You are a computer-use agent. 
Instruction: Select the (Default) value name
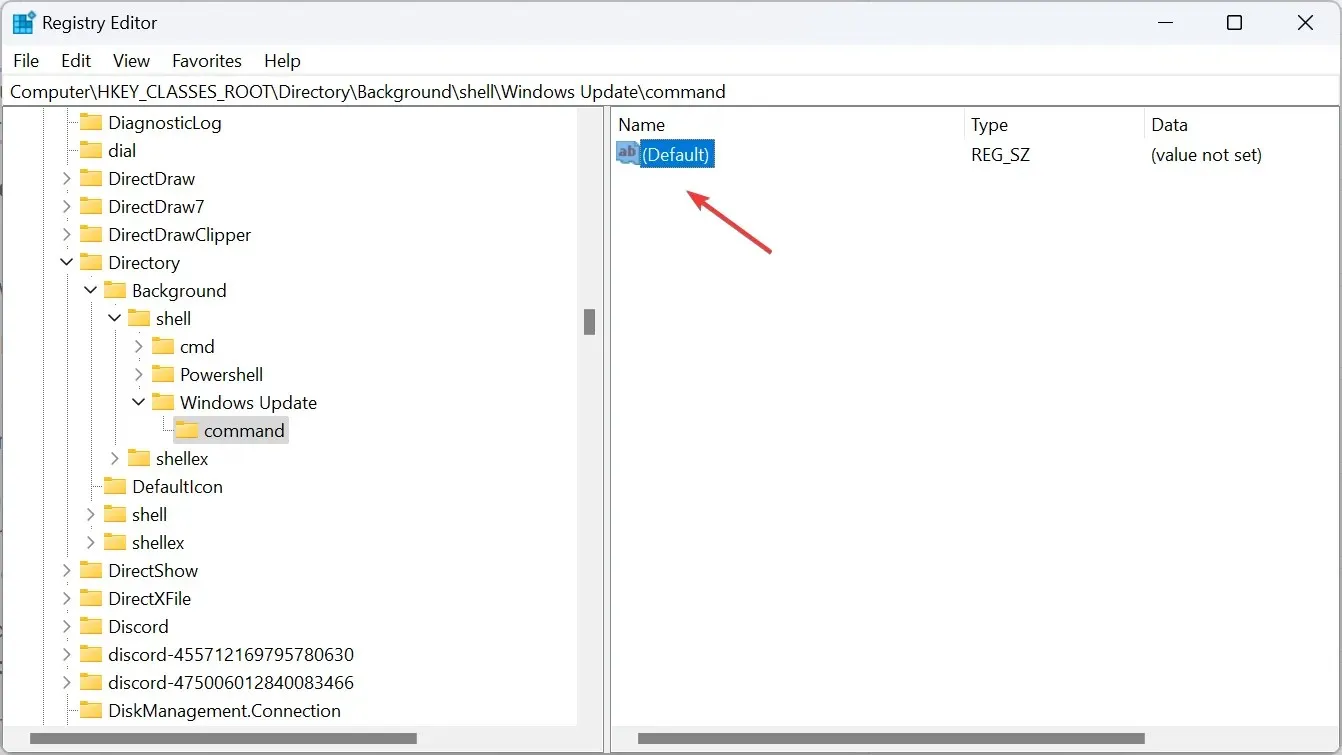676,155
